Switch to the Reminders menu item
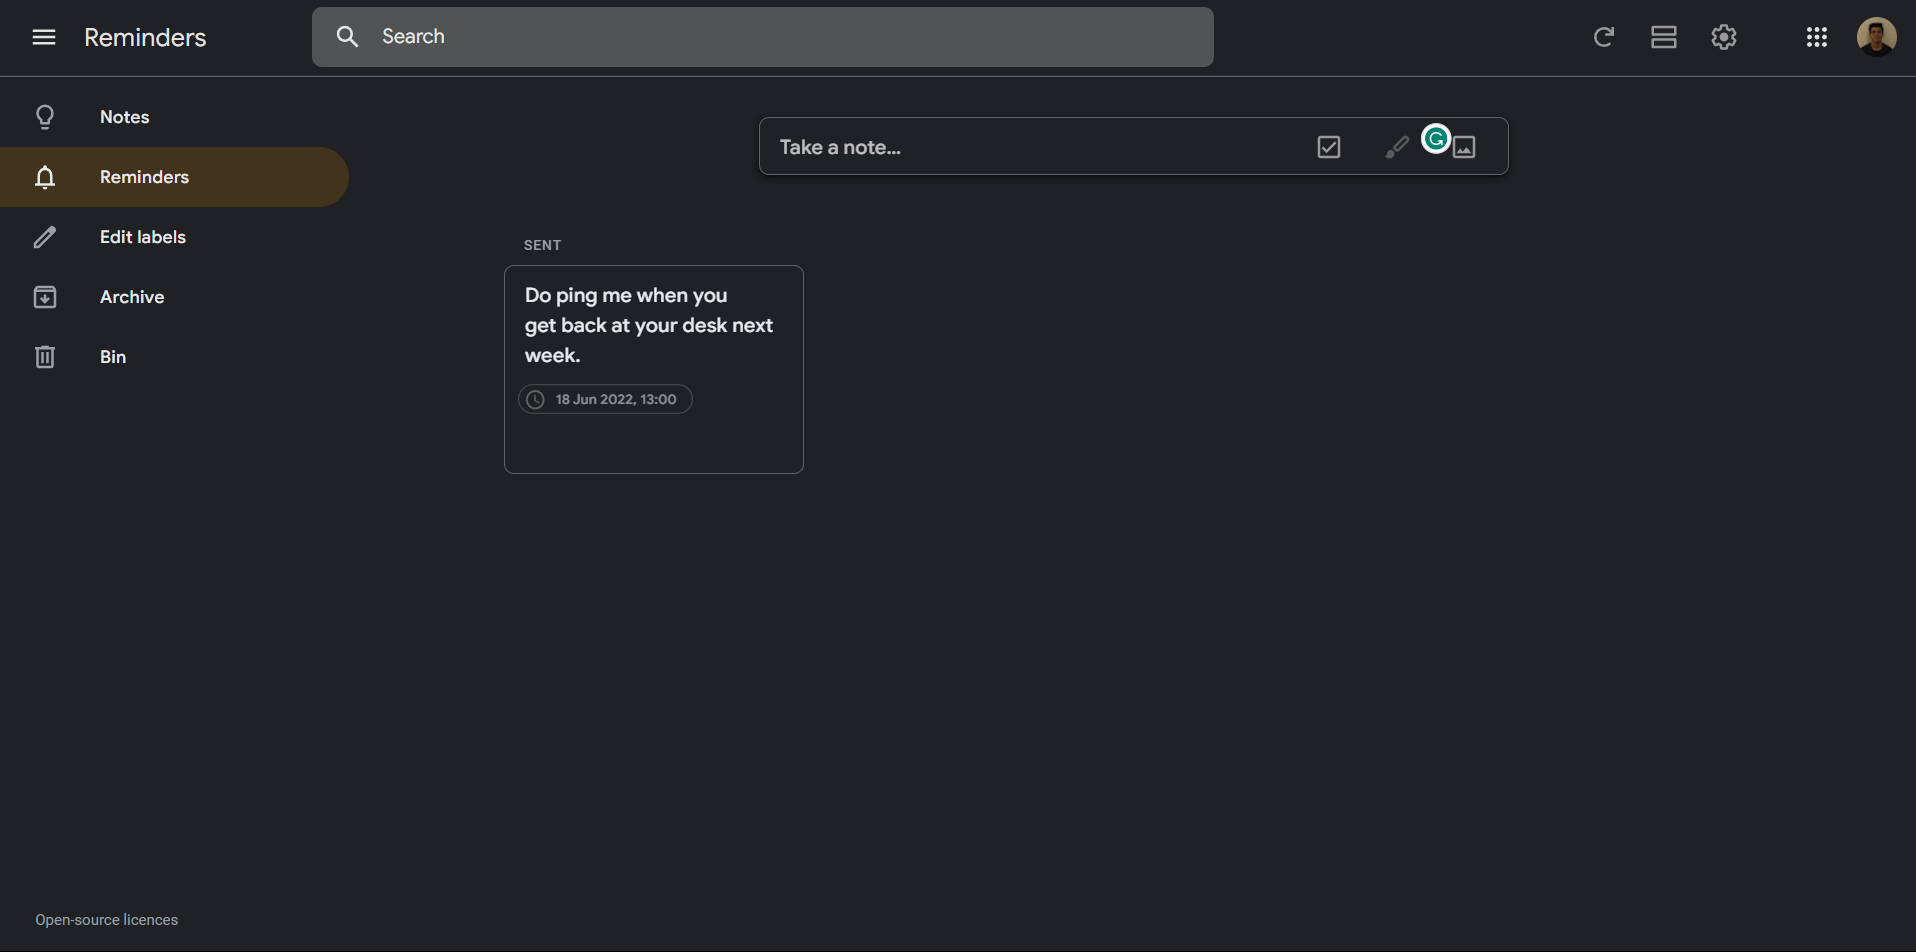Screen dimensions: 1916x952 pyautogui.click(x=144, y=177)
